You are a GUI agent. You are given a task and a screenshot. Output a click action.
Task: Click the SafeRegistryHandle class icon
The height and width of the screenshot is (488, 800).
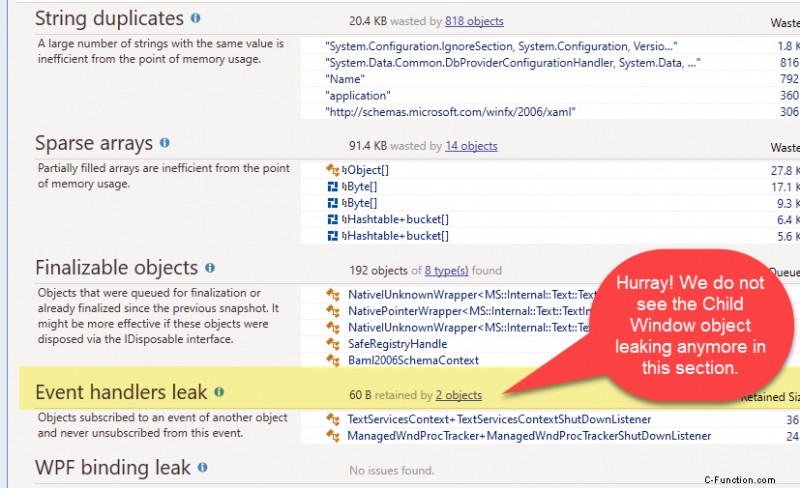[333, 343]
